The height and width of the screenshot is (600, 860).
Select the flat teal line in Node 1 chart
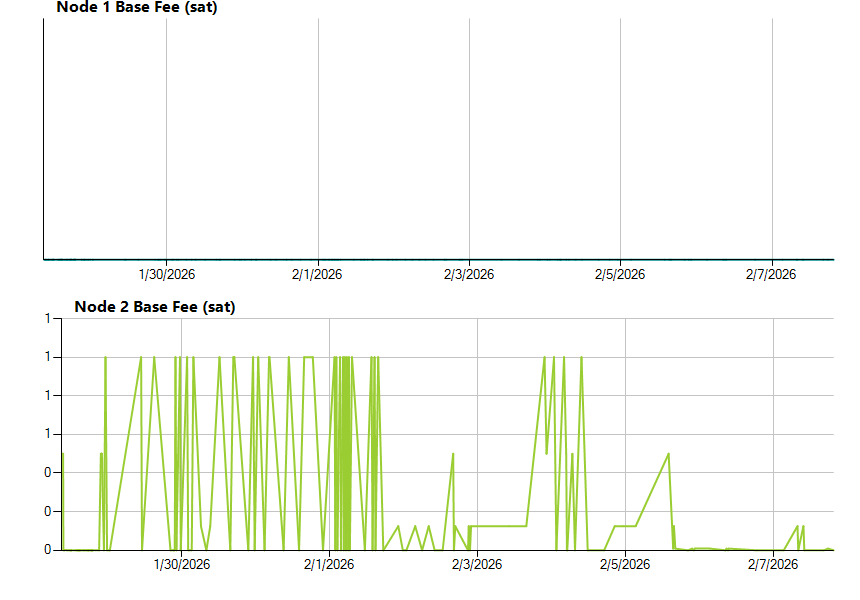click(x=400, y=259)
